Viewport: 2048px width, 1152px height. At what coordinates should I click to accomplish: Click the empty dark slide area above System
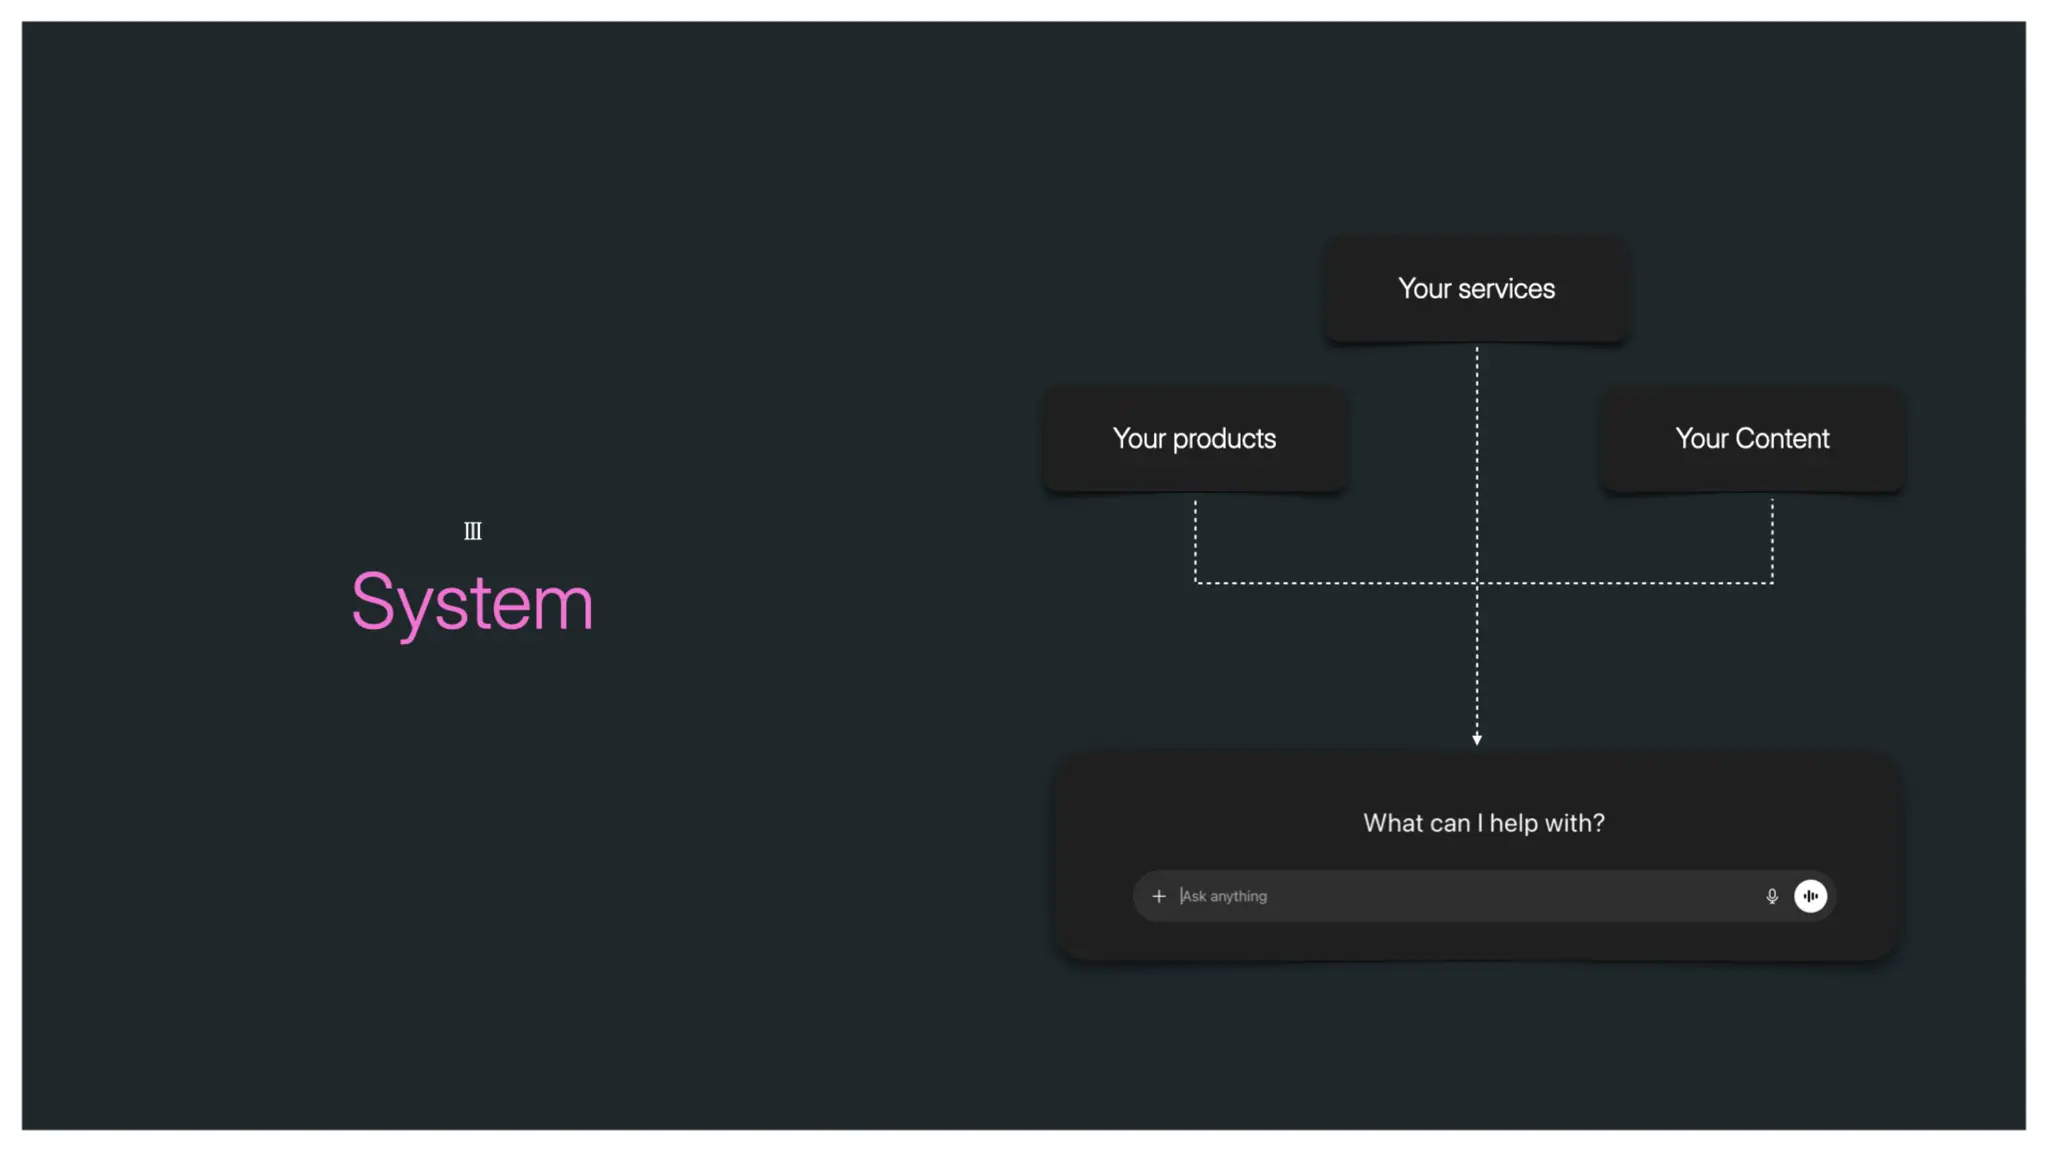(472, 300)
